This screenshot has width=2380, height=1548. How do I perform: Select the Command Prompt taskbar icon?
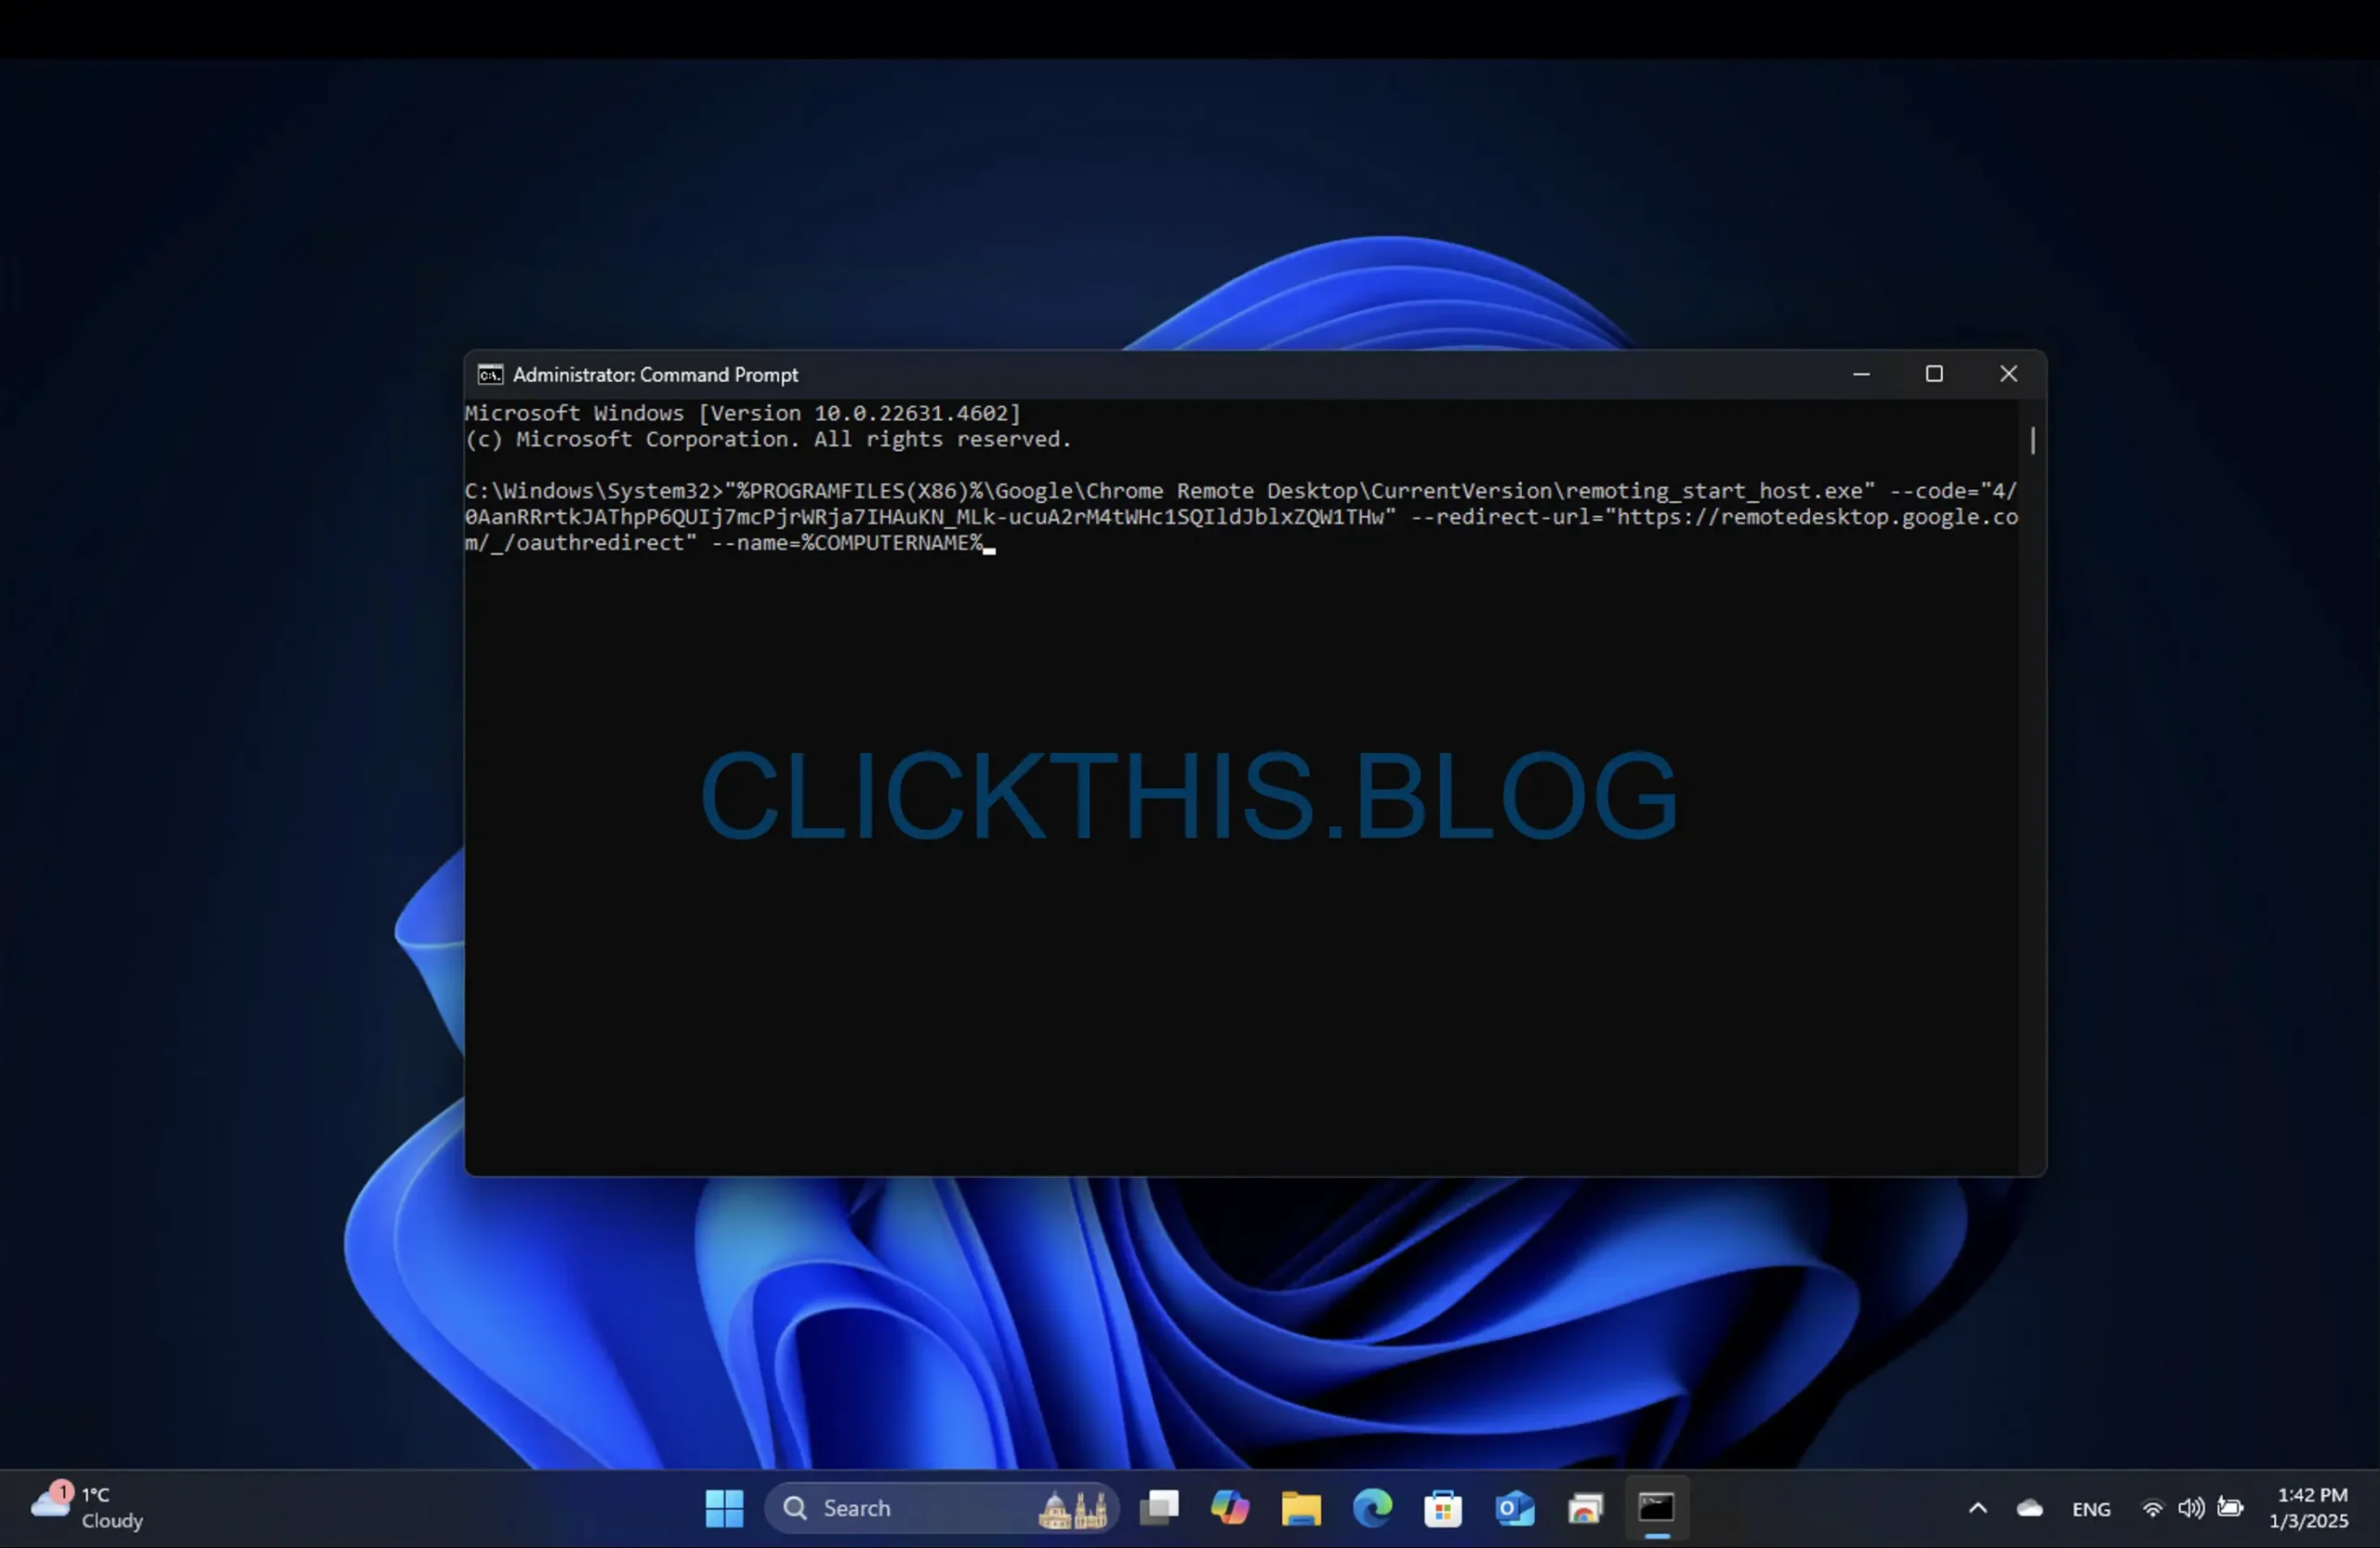[1656, 1508]
